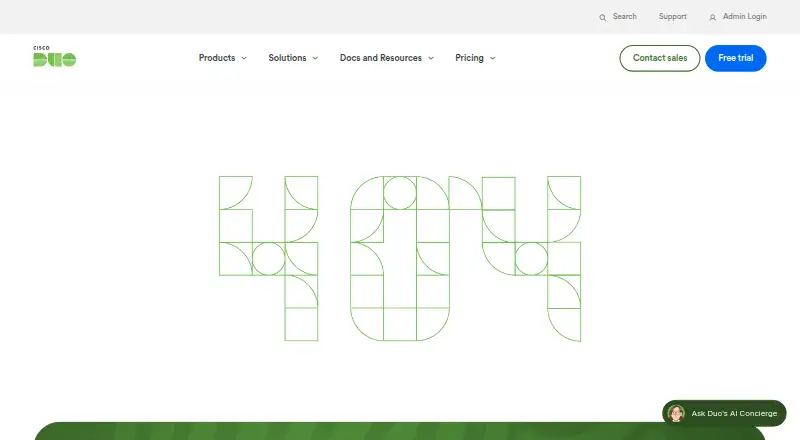This screenshot has width=800, height=440.
Task: Expand the Docs and Resources chevron
Action: pyautogui.click(x=431, y=58)
